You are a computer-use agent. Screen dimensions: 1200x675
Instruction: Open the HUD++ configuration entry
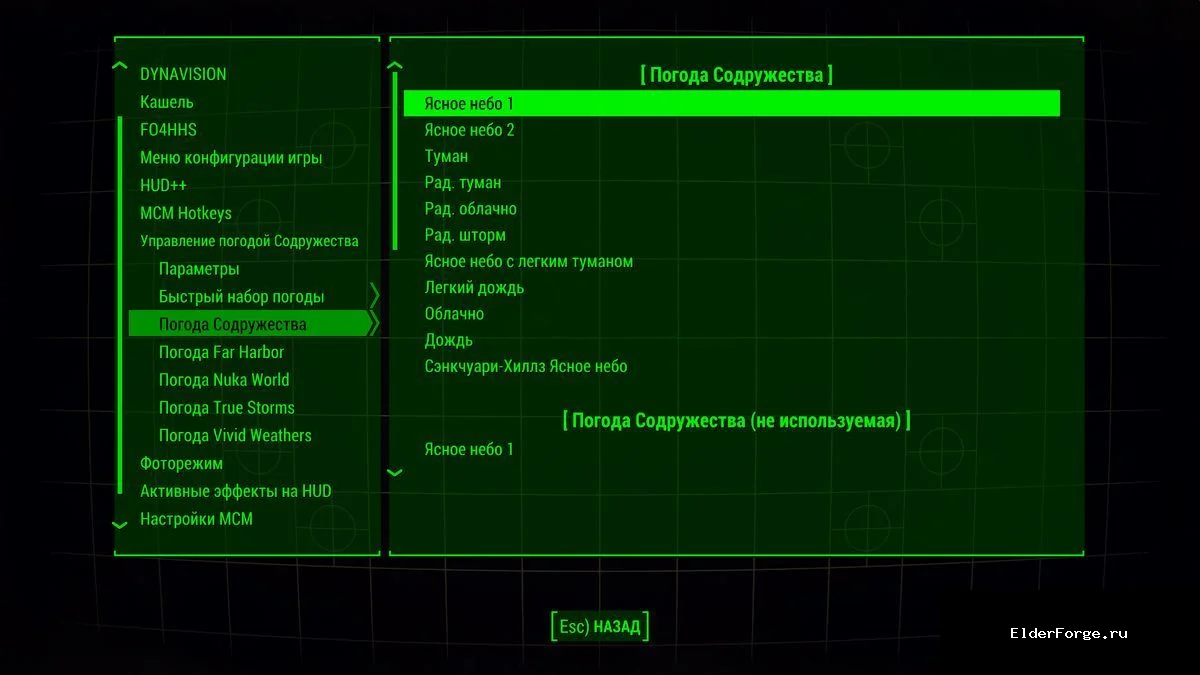tap(163, 185)
